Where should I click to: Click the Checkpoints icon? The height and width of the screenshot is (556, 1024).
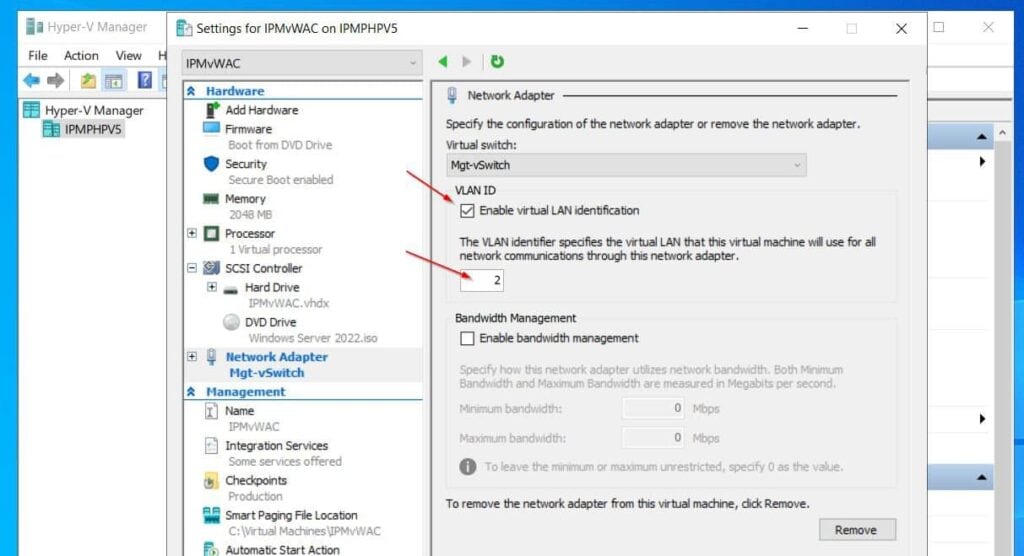click(x=210, y=481)
